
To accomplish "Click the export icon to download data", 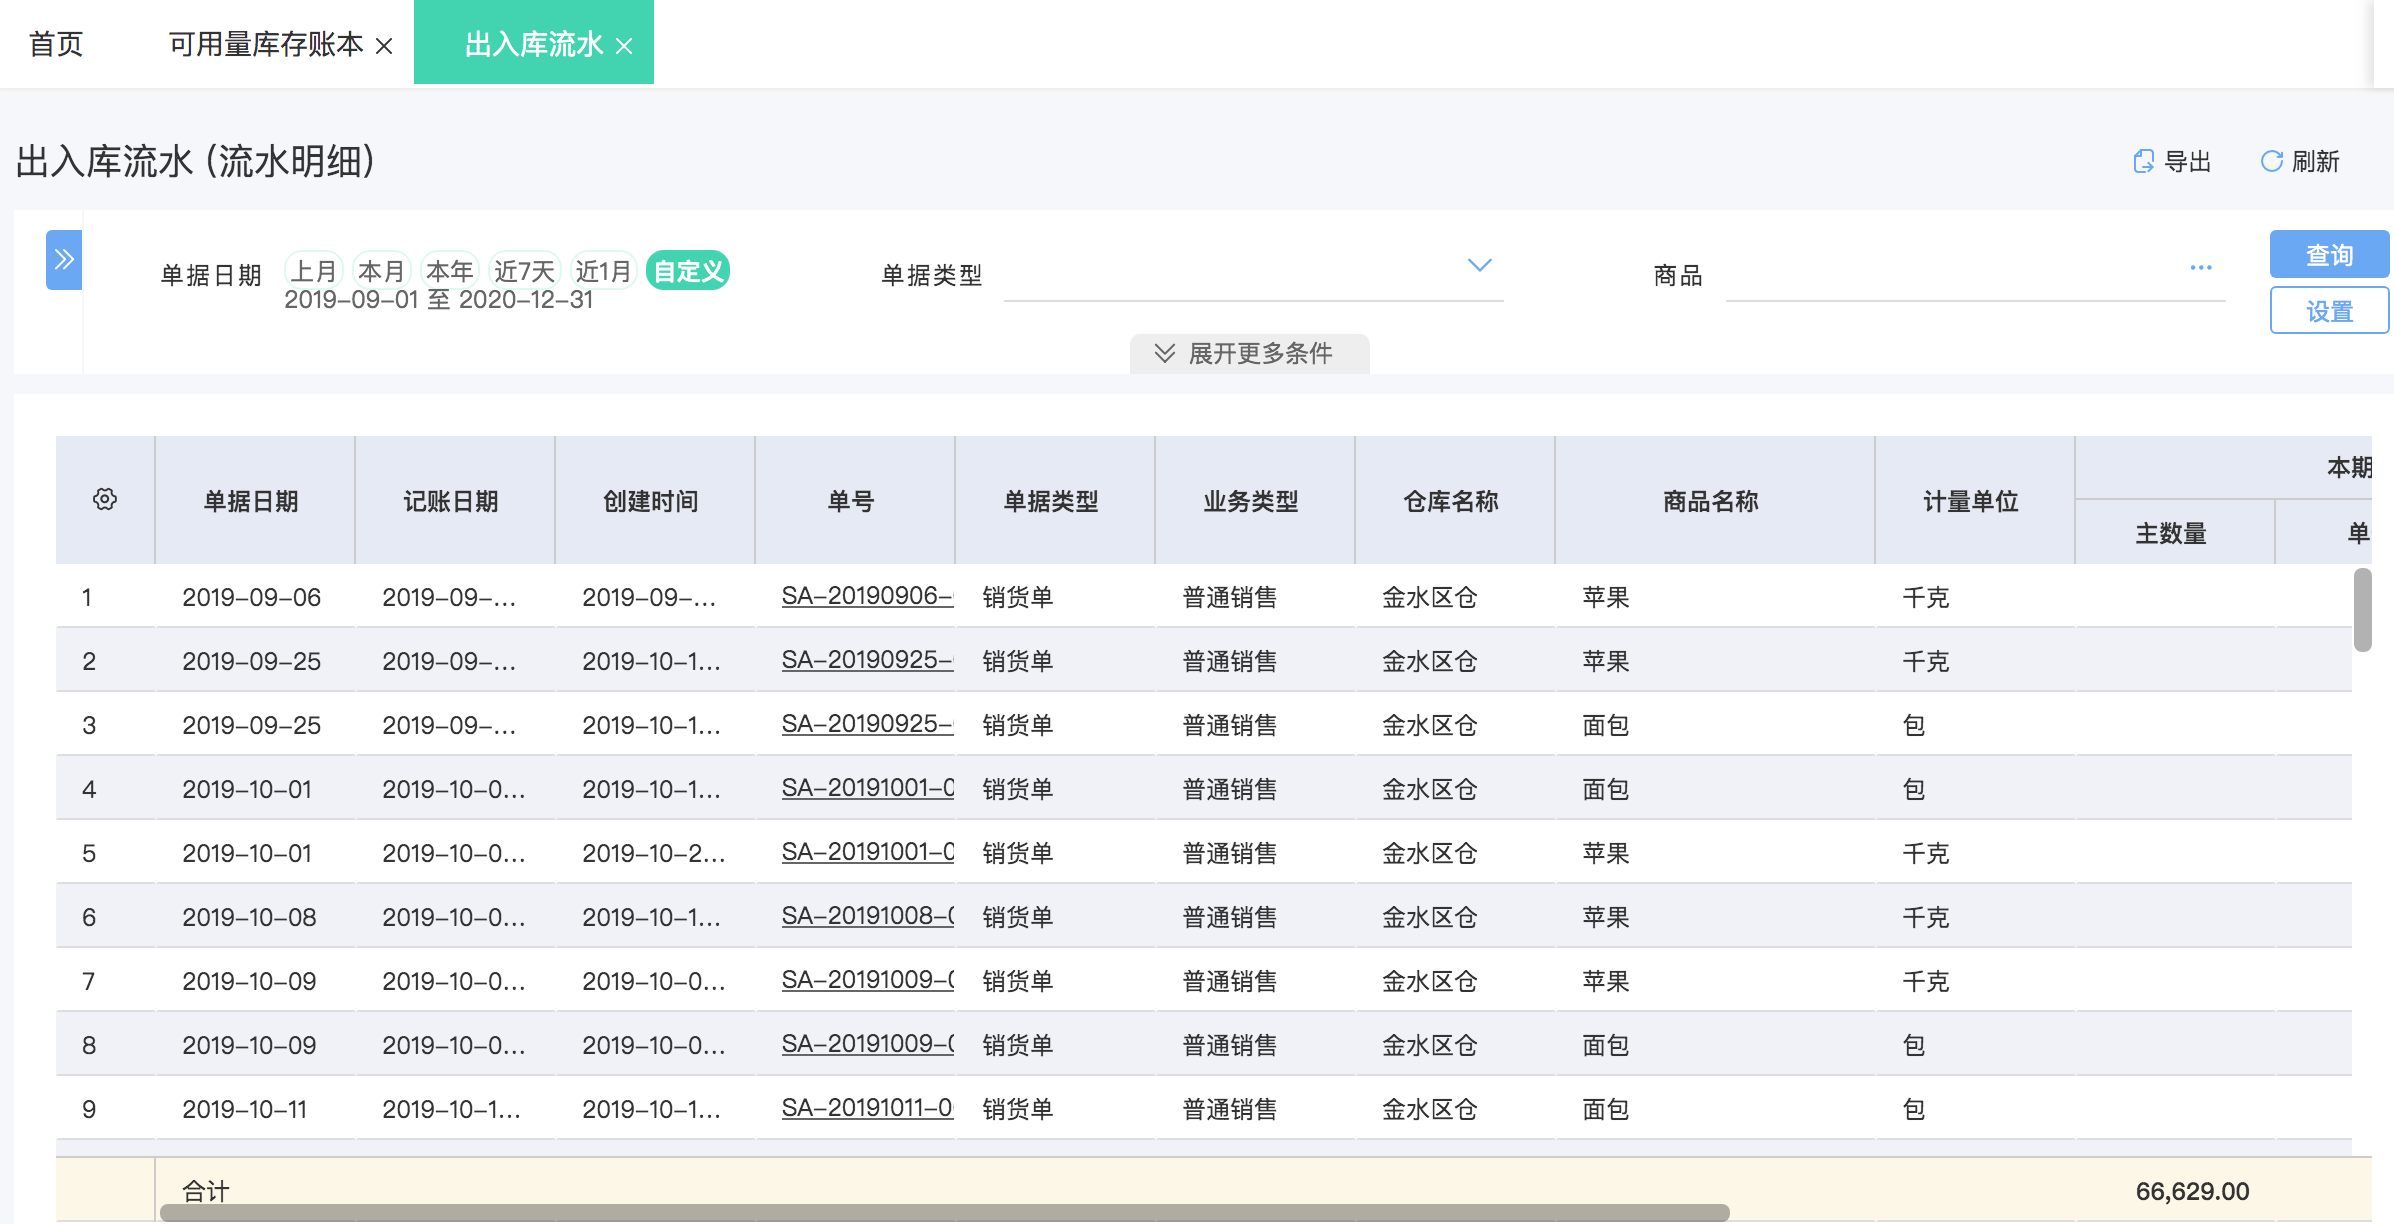I will (2151, 161).
